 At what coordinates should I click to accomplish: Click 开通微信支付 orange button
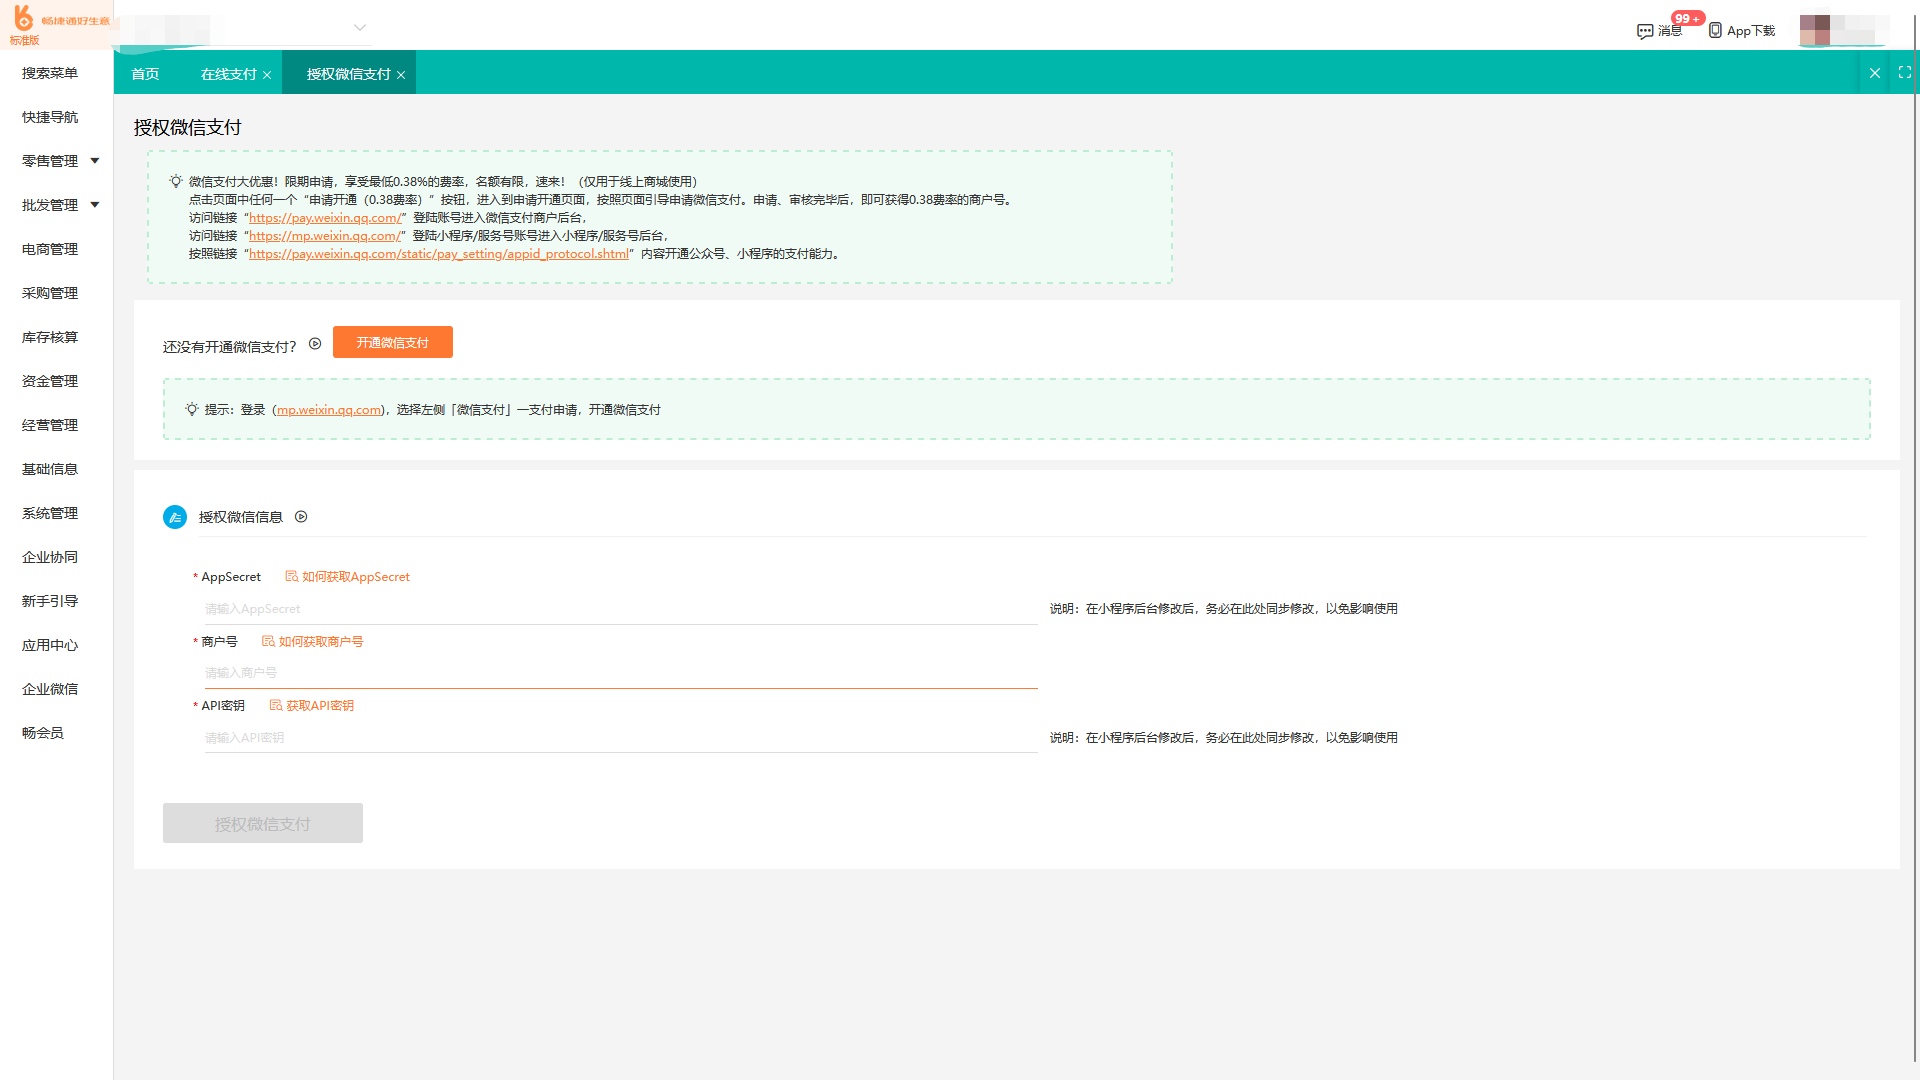tap(393, 342)
